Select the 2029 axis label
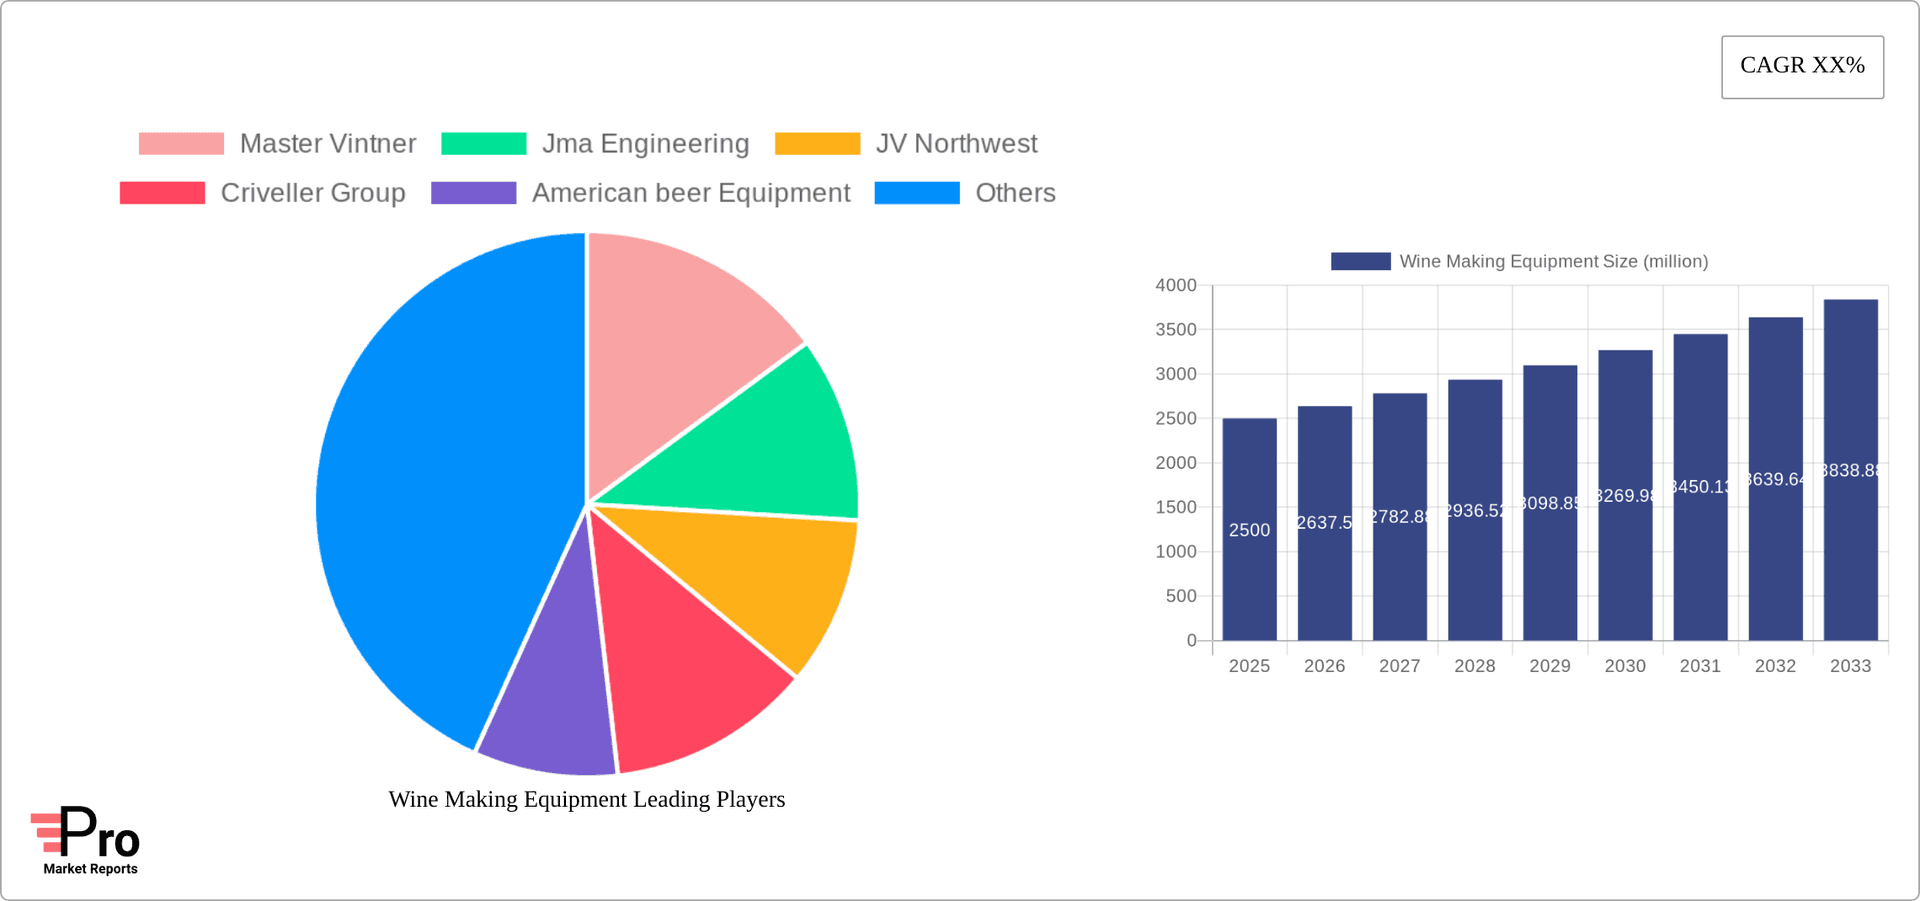 click(1550, 665)
